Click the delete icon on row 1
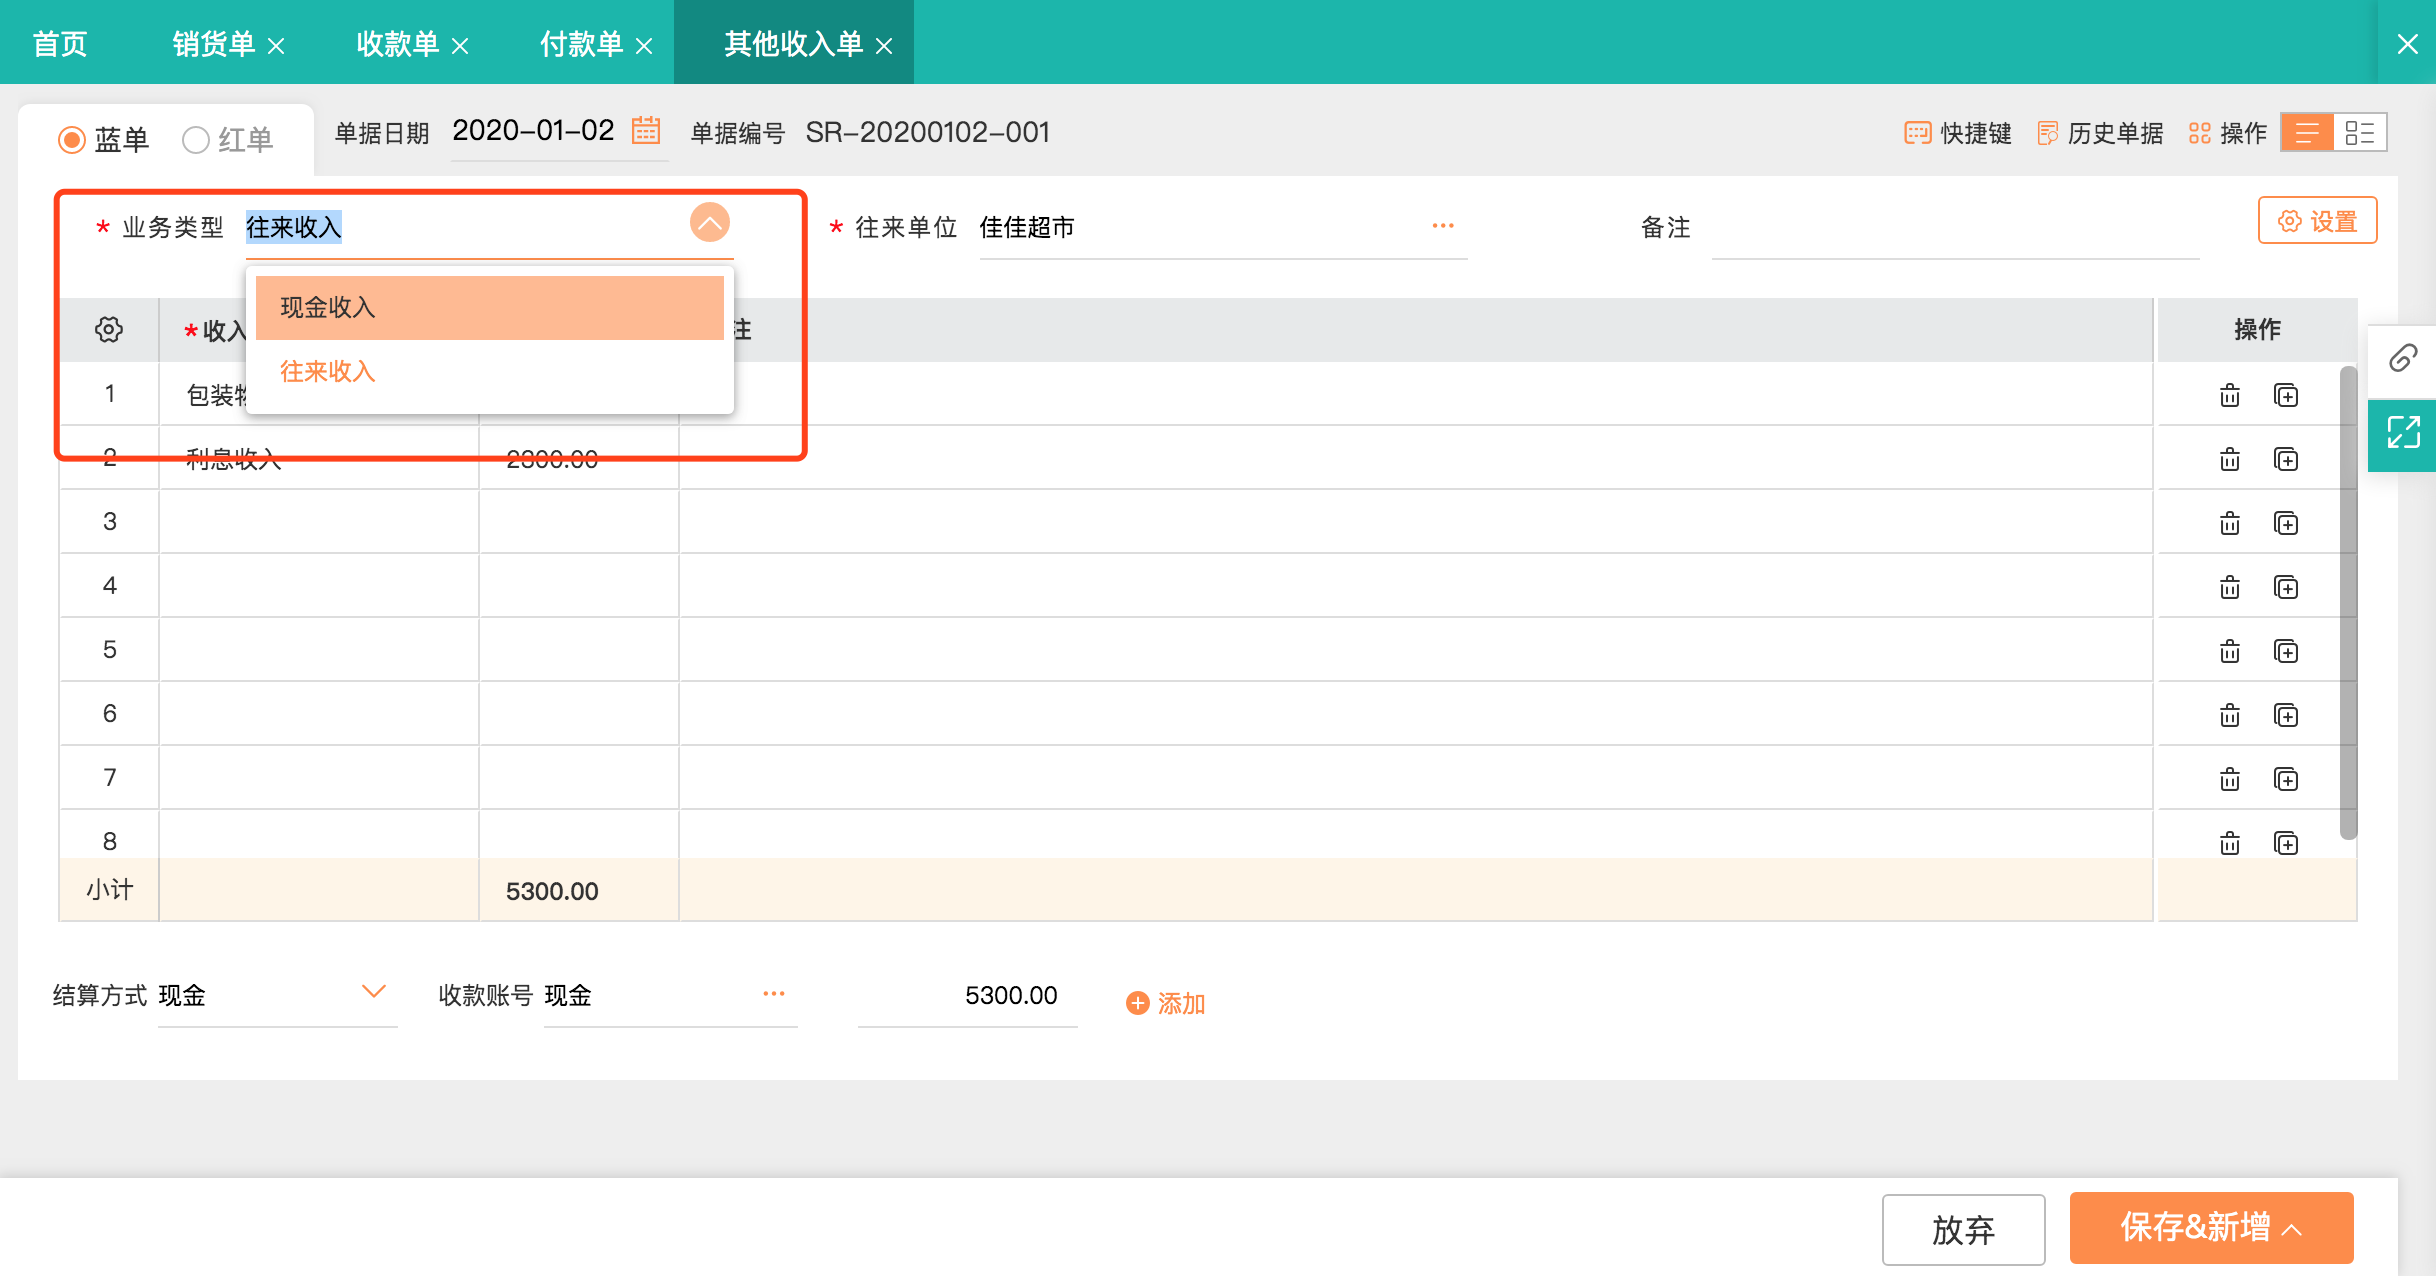The image size is (2436, 1276). coord(2228,395)
